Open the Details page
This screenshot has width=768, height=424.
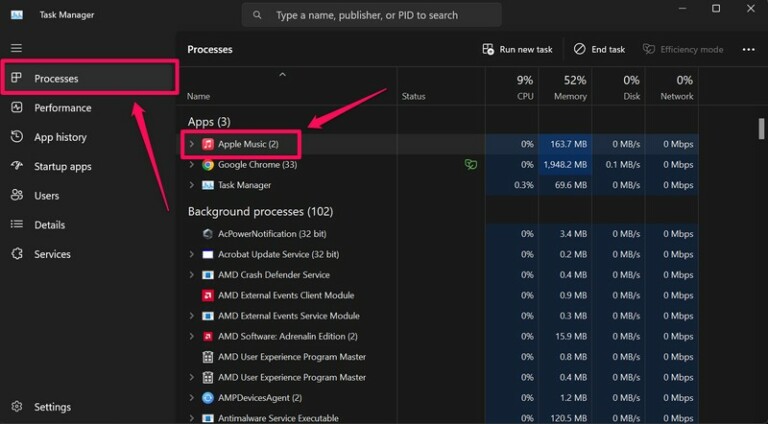[49, 225]
